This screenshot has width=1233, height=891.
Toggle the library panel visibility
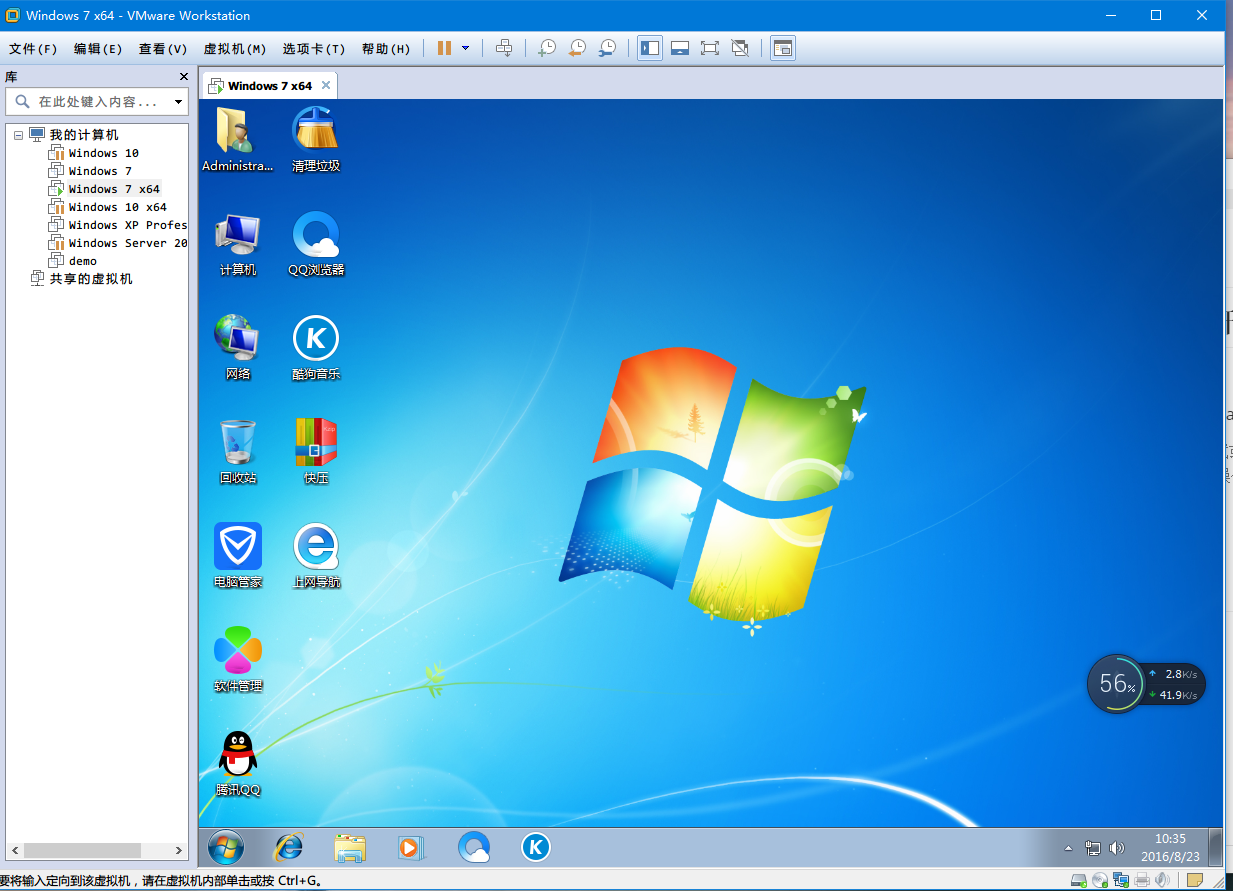[650, 47]
